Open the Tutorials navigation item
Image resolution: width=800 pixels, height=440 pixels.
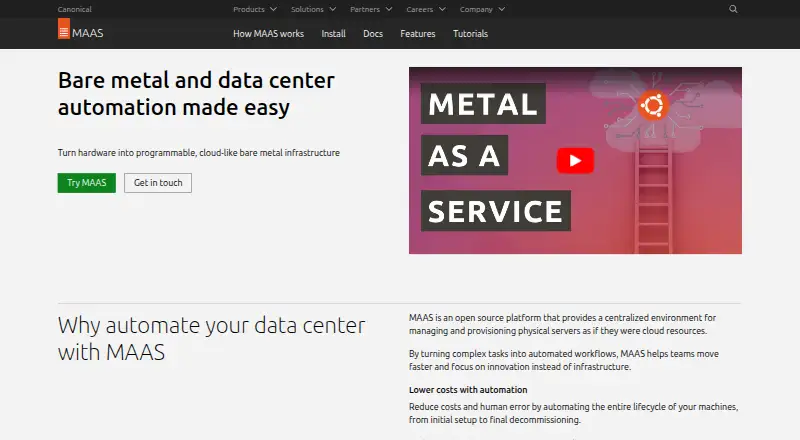(470, 34)
